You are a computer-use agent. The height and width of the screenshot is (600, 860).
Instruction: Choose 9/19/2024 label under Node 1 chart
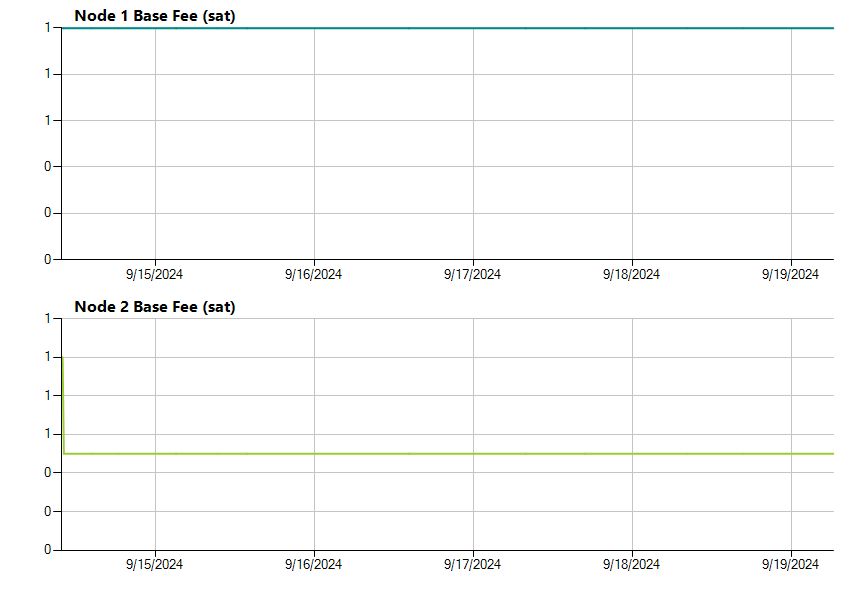[x=791, y=274]
